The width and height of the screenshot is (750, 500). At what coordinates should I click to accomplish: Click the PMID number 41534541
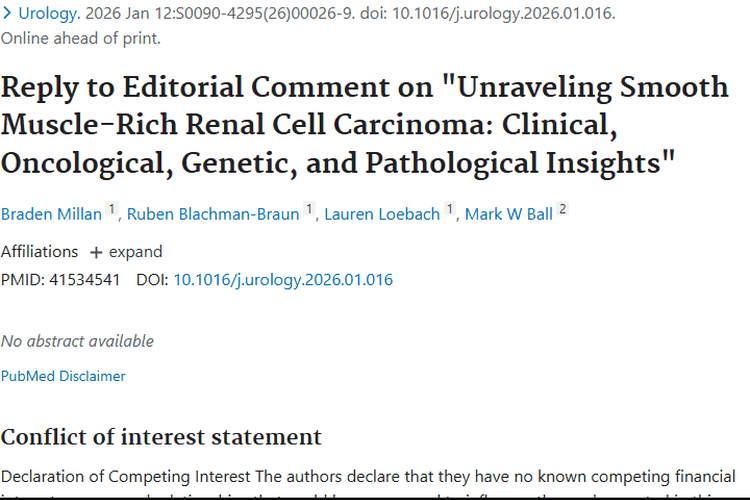pyautogui.click(x=85, y=279)
